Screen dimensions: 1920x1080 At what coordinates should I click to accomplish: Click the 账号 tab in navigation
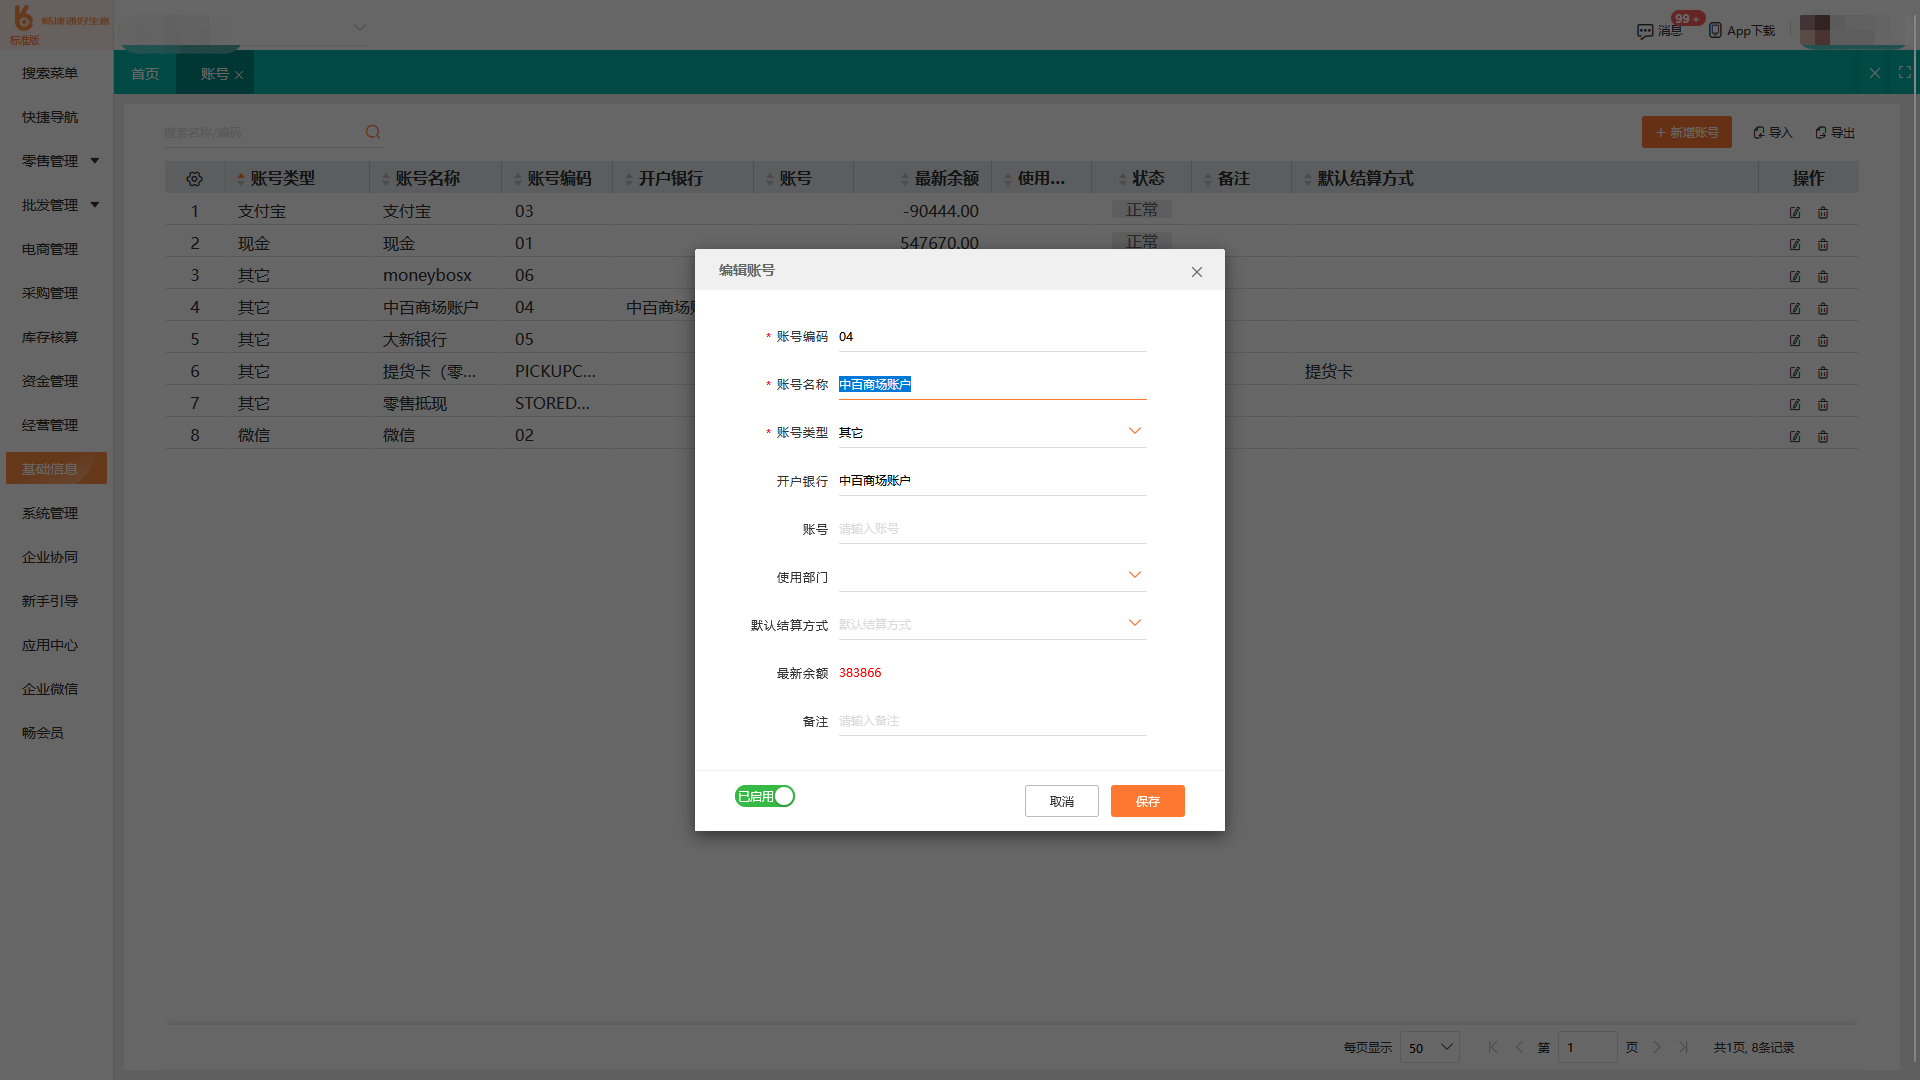[x=214, y=74]
